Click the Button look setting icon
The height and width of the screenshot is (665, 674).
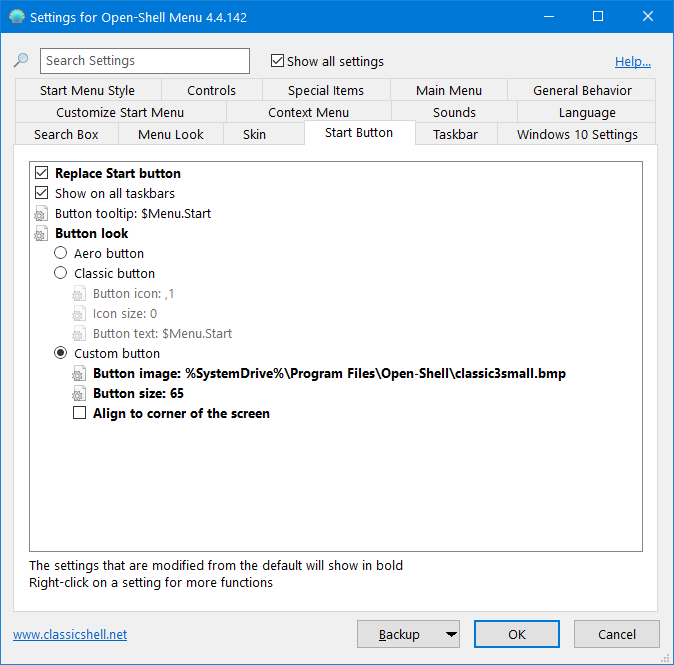click(41, 234)
